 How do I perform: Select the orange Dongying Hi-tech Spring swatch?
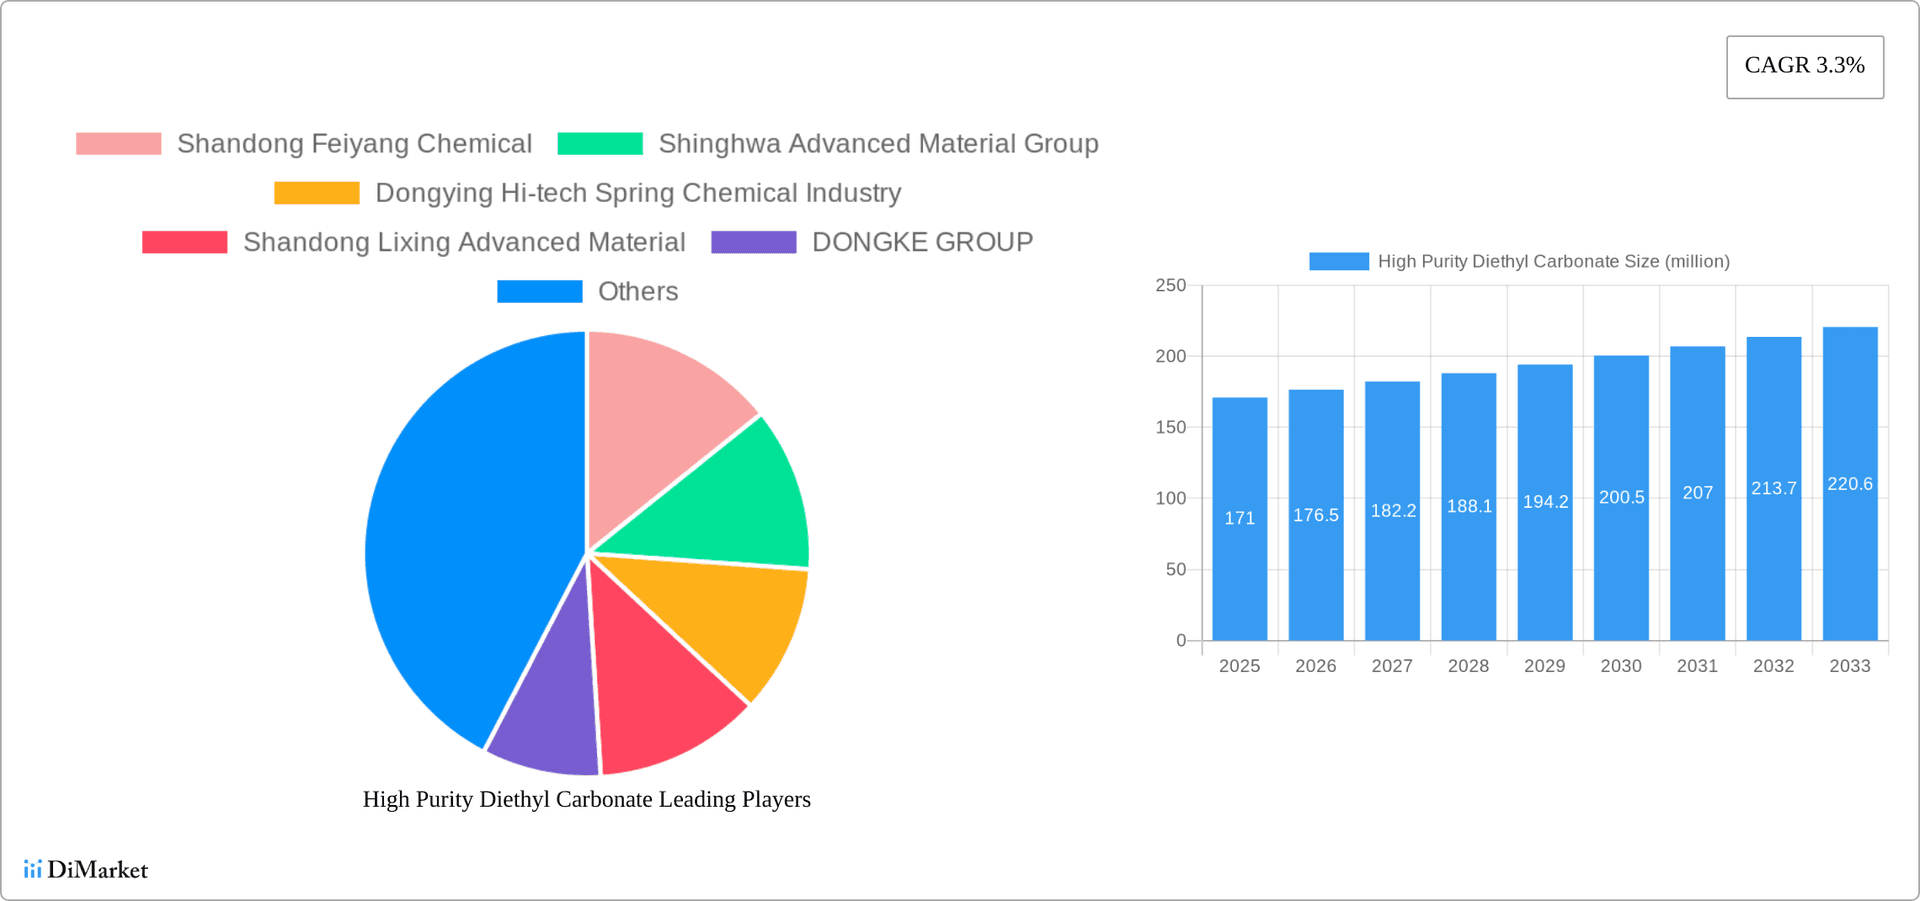click(x=317, y=192)
